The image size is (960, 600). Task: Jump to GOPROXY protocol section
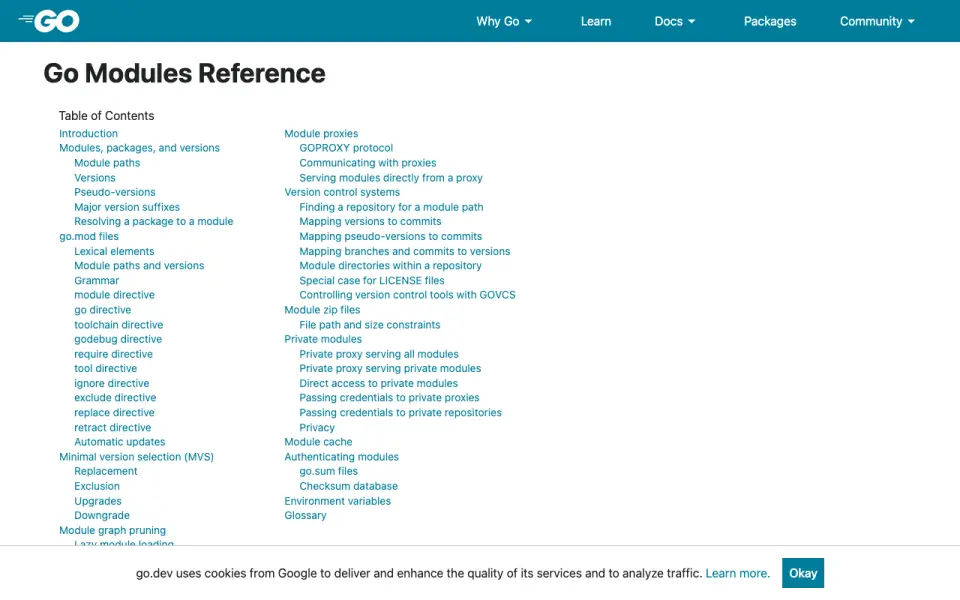click(x=346, y=148)
